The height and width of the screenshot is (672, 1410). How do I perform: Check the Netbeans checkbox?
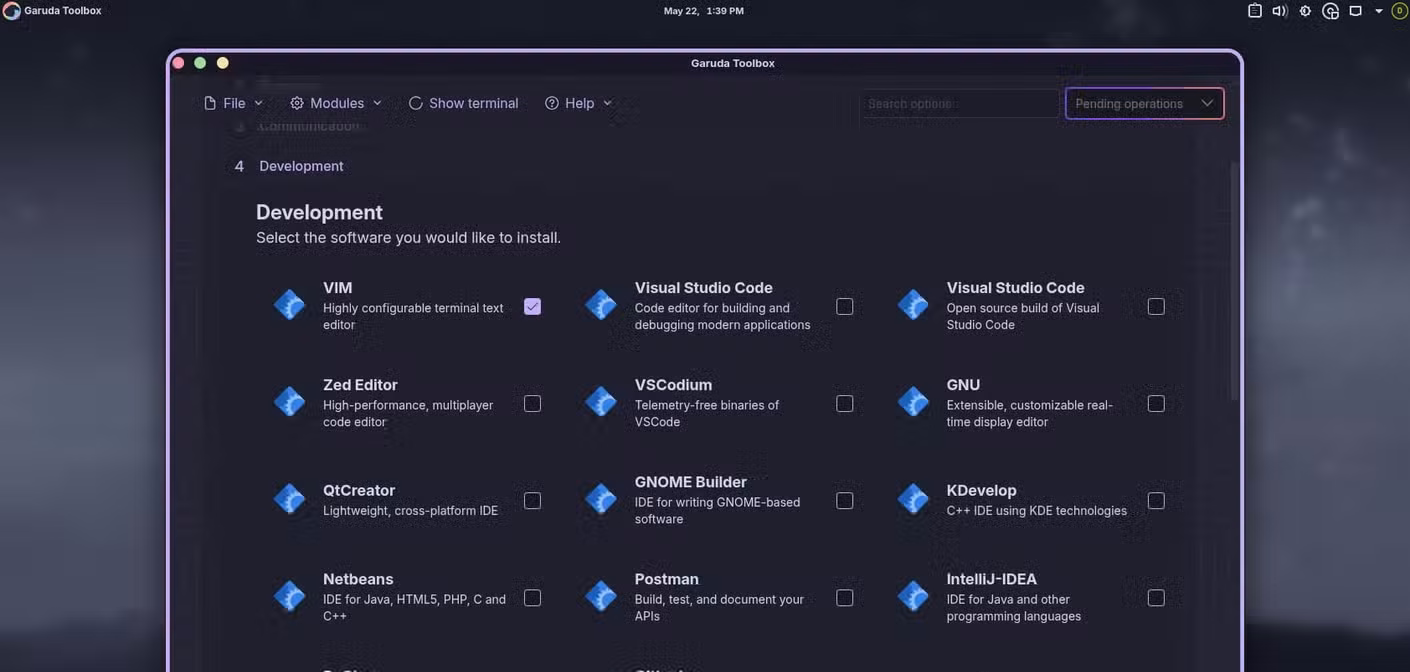click(533, 597)
